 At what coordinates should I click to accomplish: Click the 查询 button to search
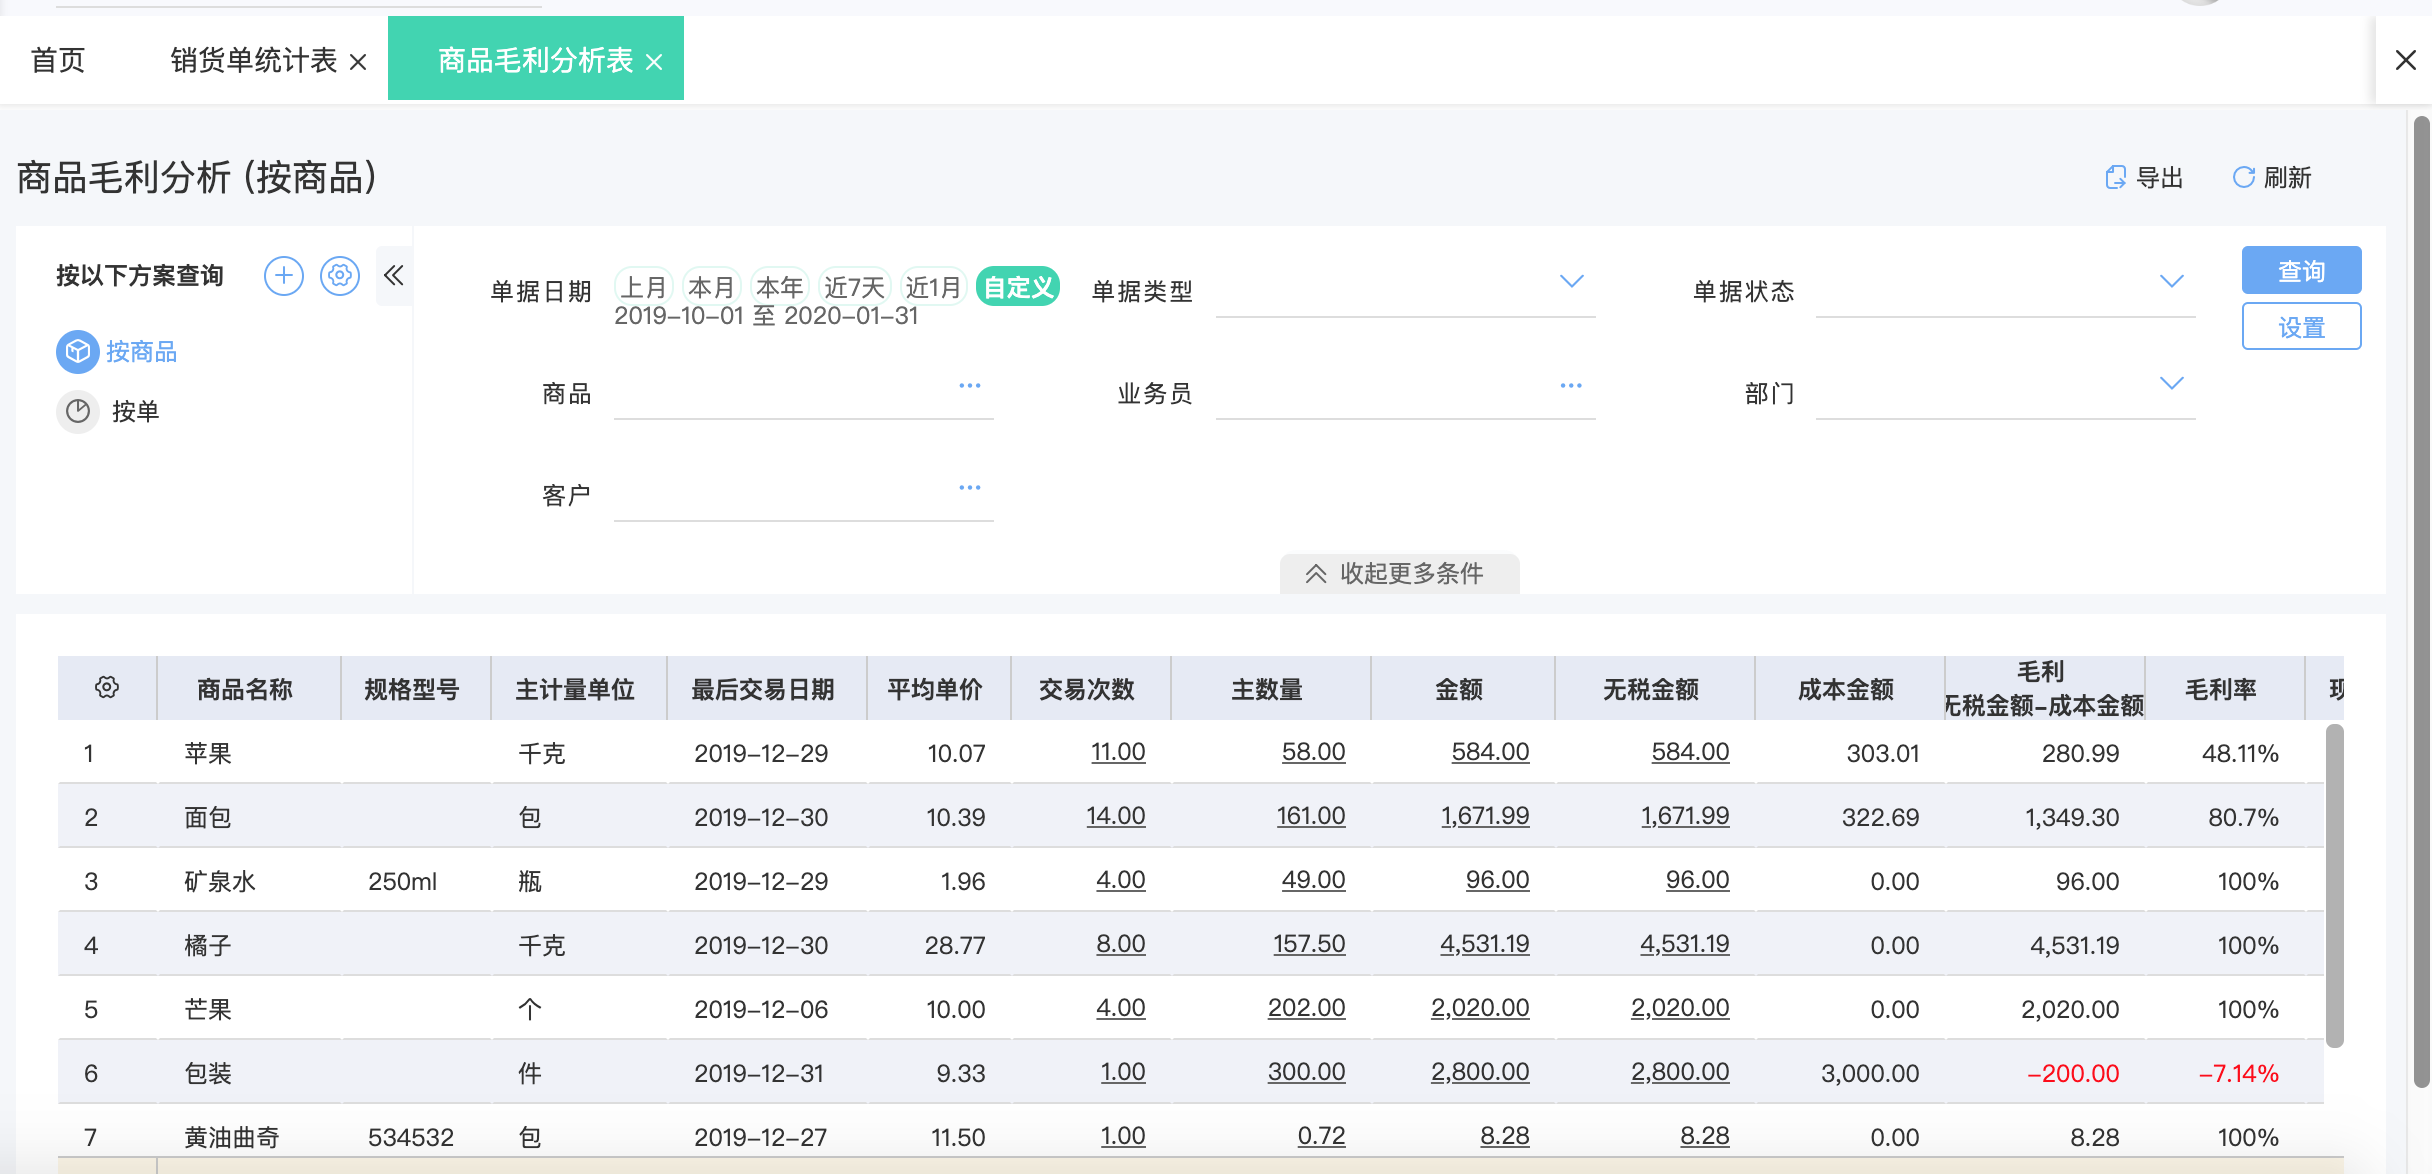2303,273
